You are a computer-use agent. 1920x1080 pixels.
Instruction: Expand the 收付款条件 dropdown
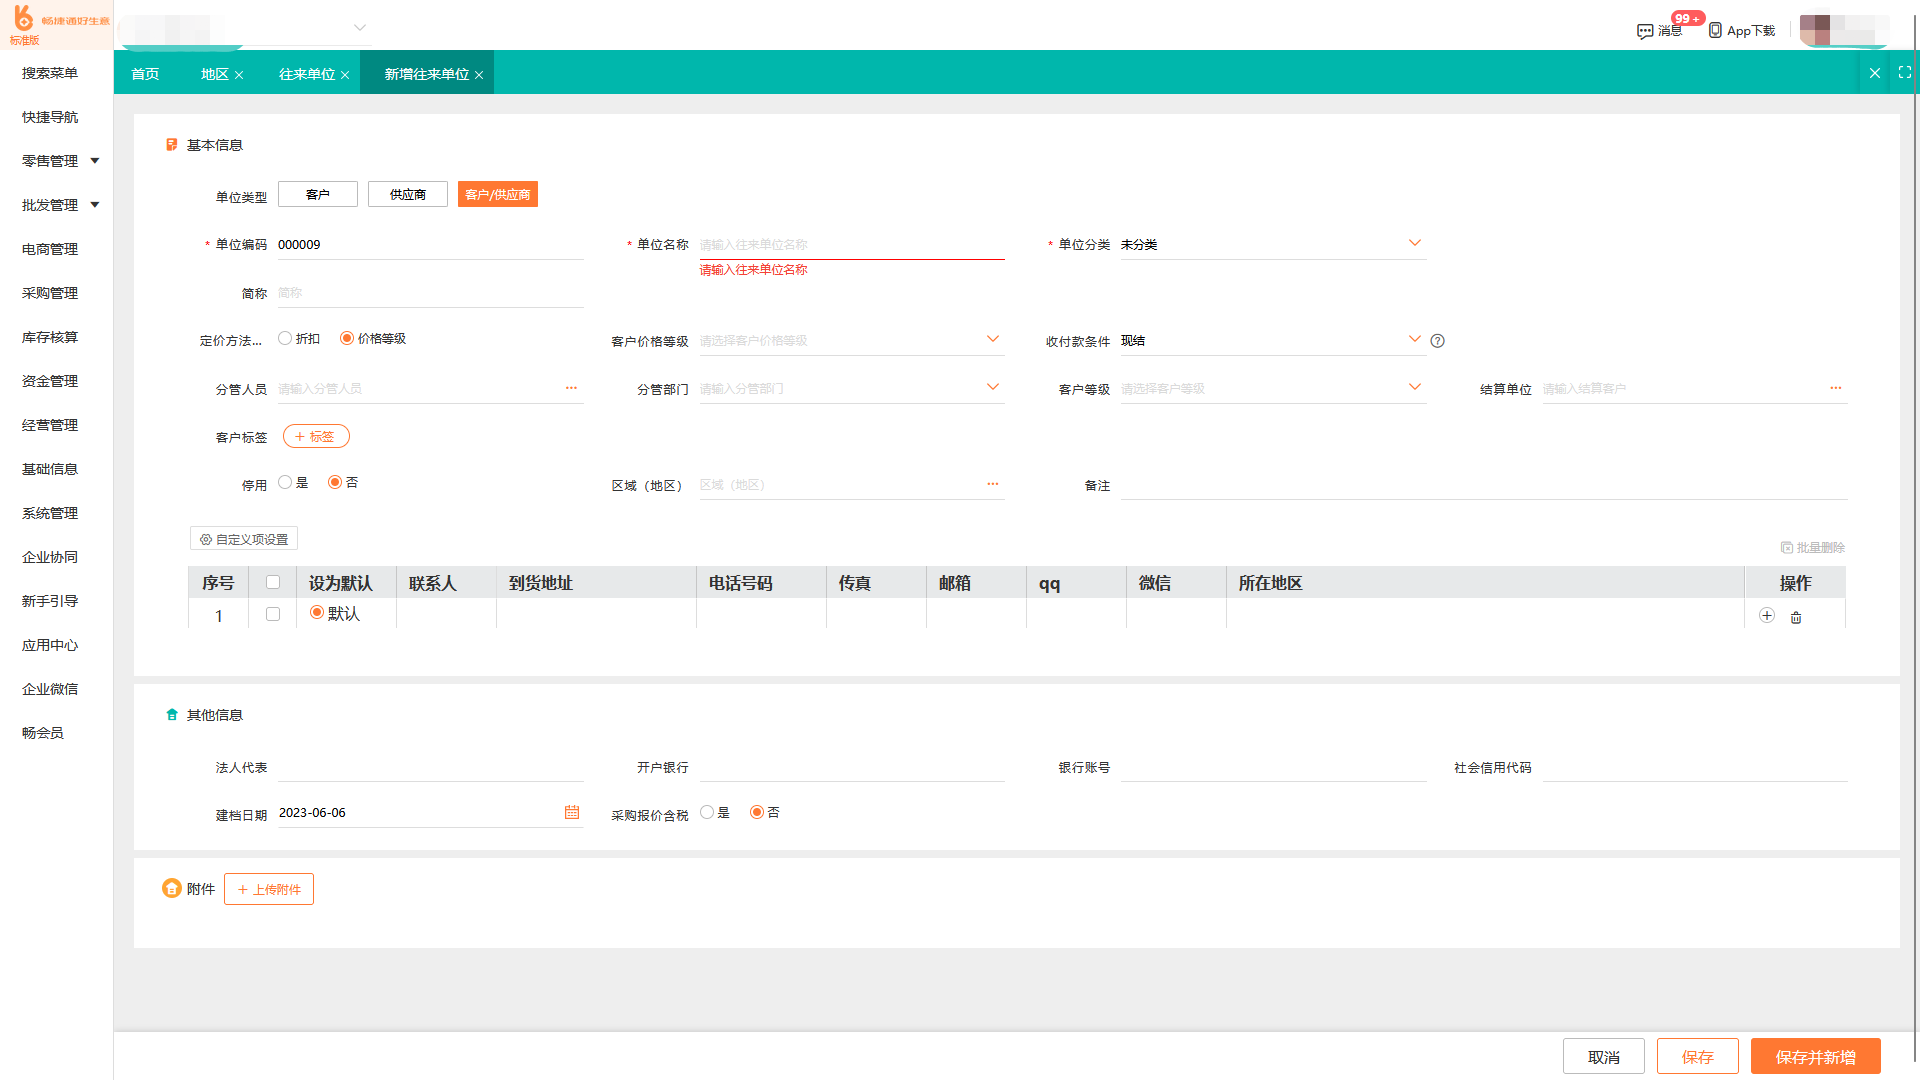tap(1410, 340)
